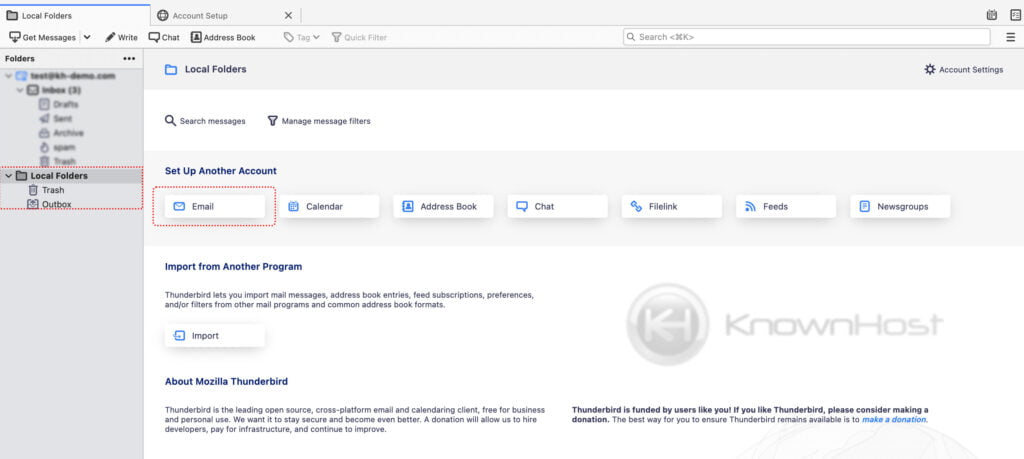
Task: Click Search messages
Action: (x=205, y=121)
